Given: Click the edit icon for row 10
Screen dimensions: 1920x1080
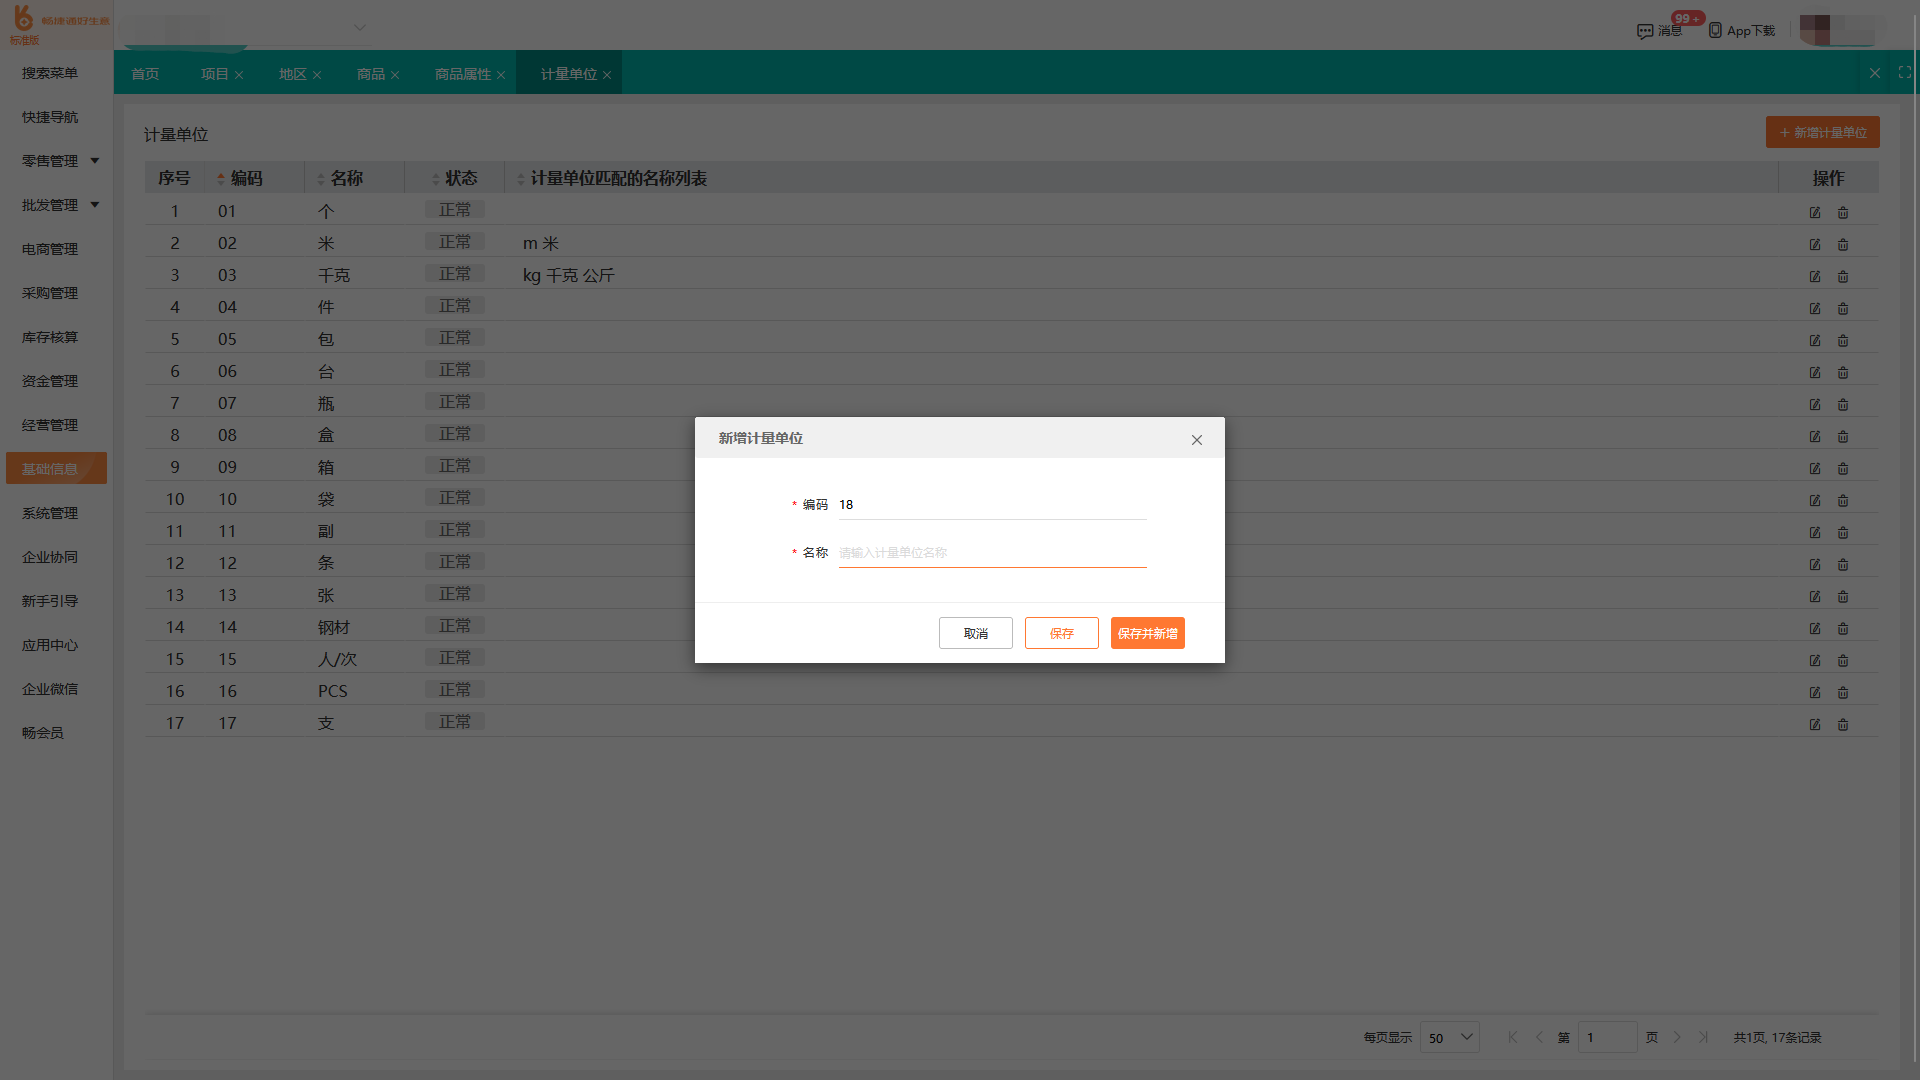Looking at the screenshot, I should click(1815, 500).
